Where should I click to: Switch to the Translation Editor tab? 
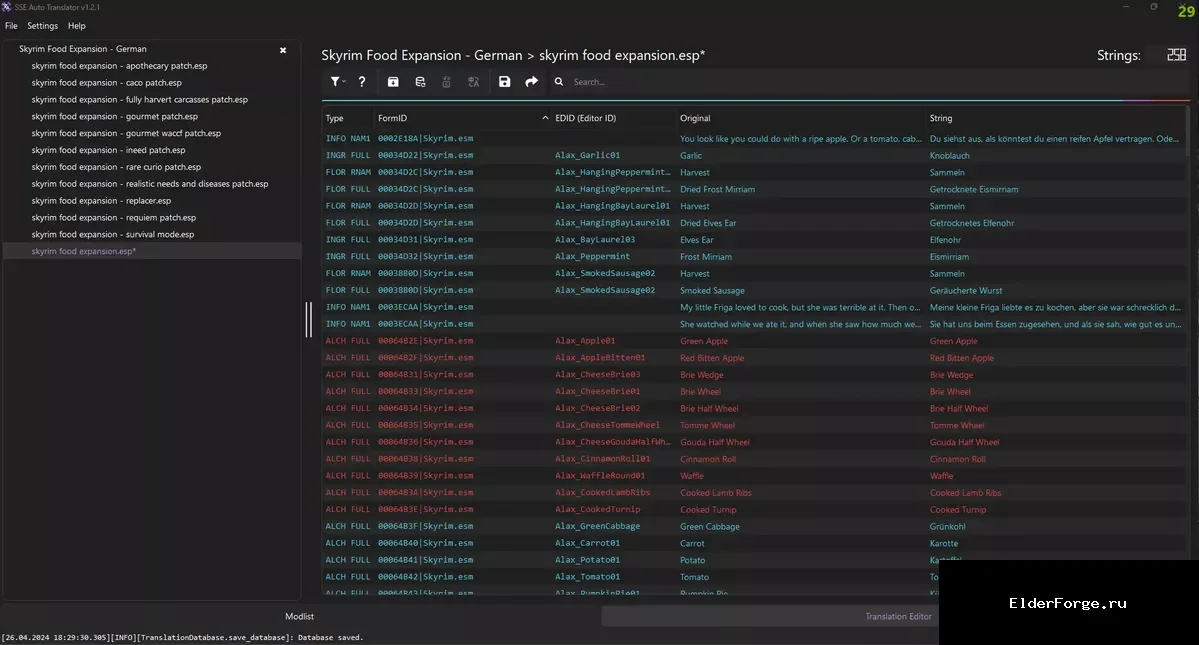pos(898,617)
